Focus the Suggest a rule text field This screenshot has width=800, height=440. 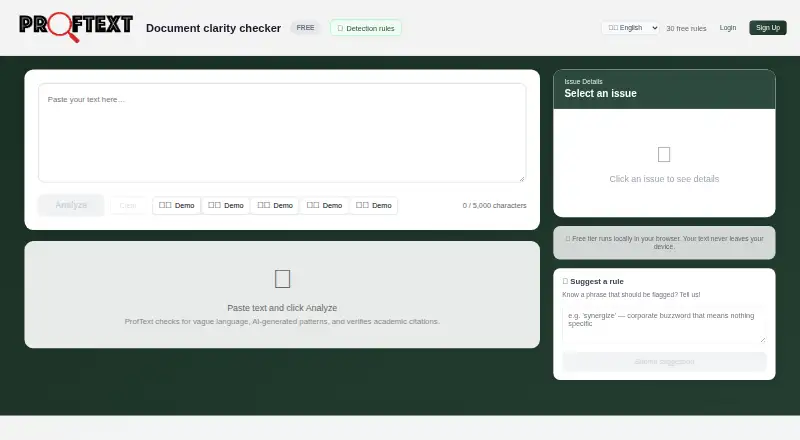coord(664,325)
